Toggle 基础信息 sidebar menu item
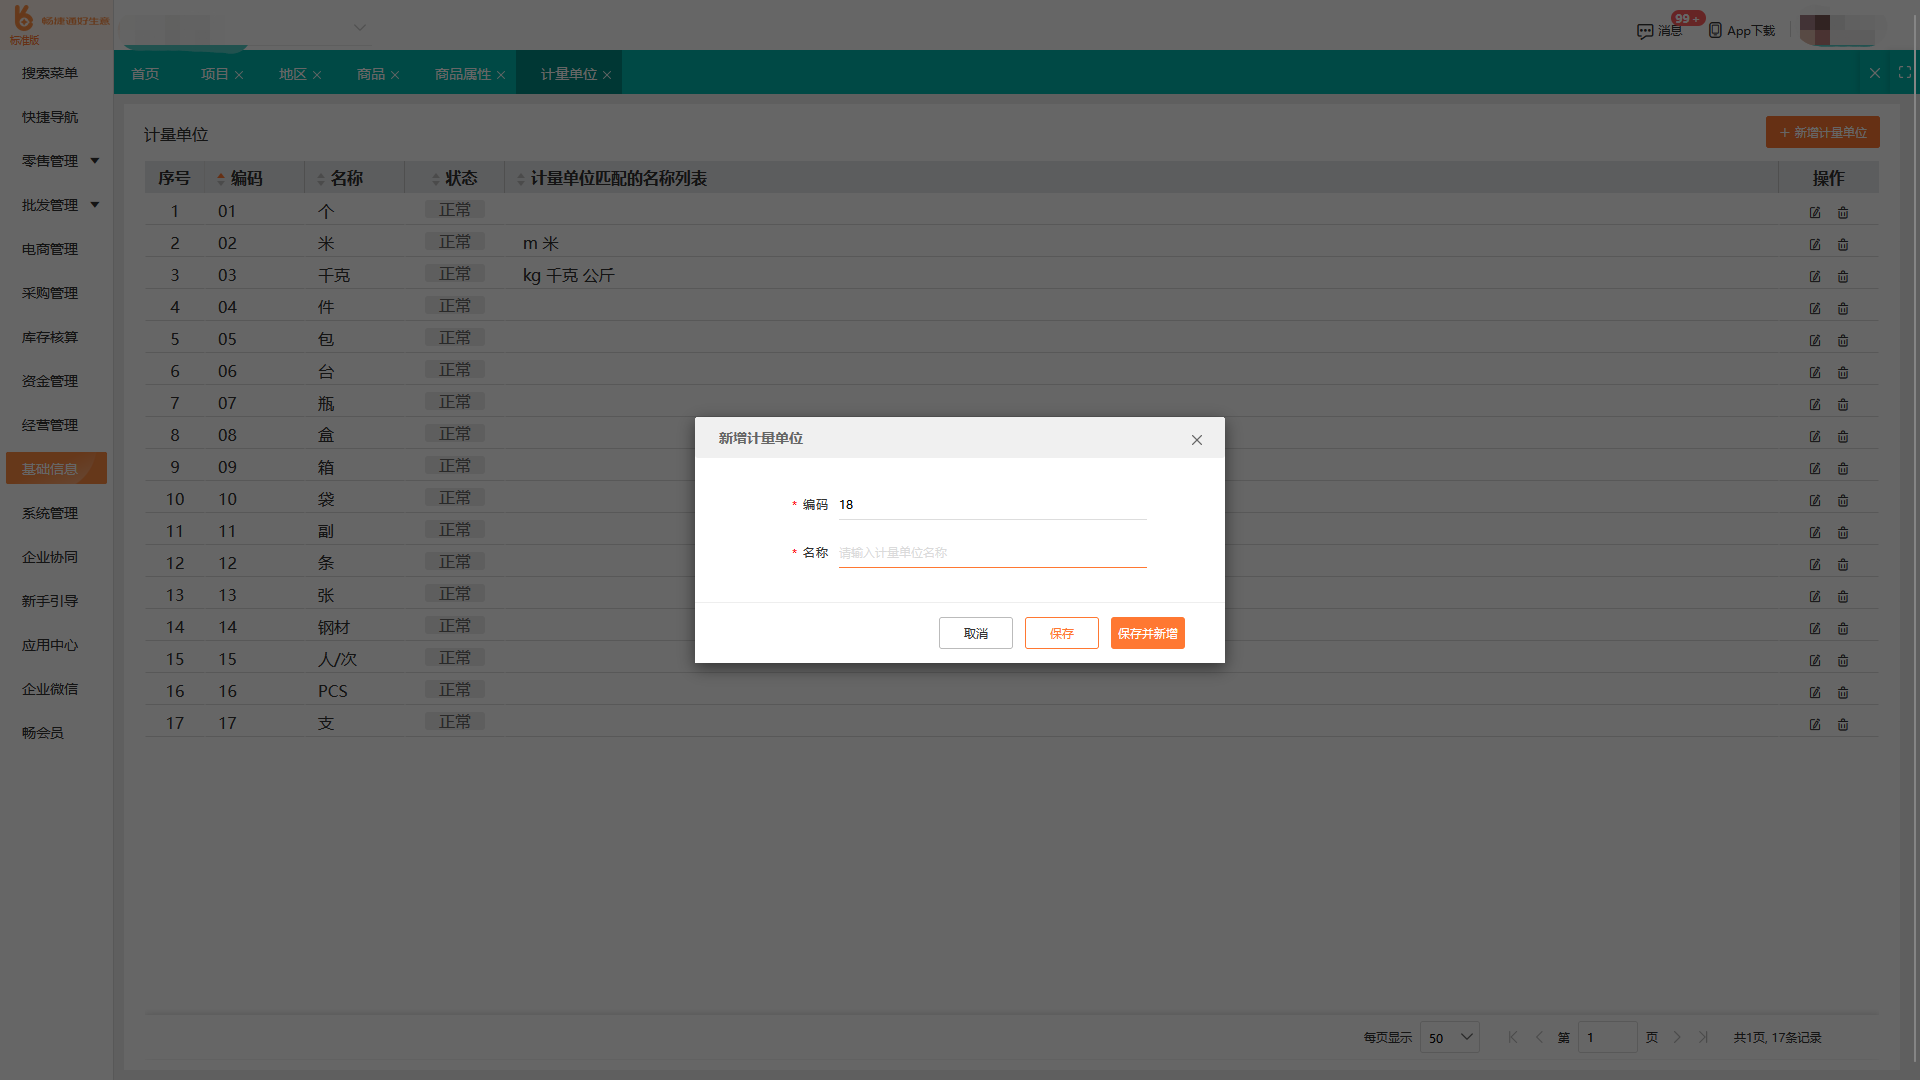 [x=57, y=468]
